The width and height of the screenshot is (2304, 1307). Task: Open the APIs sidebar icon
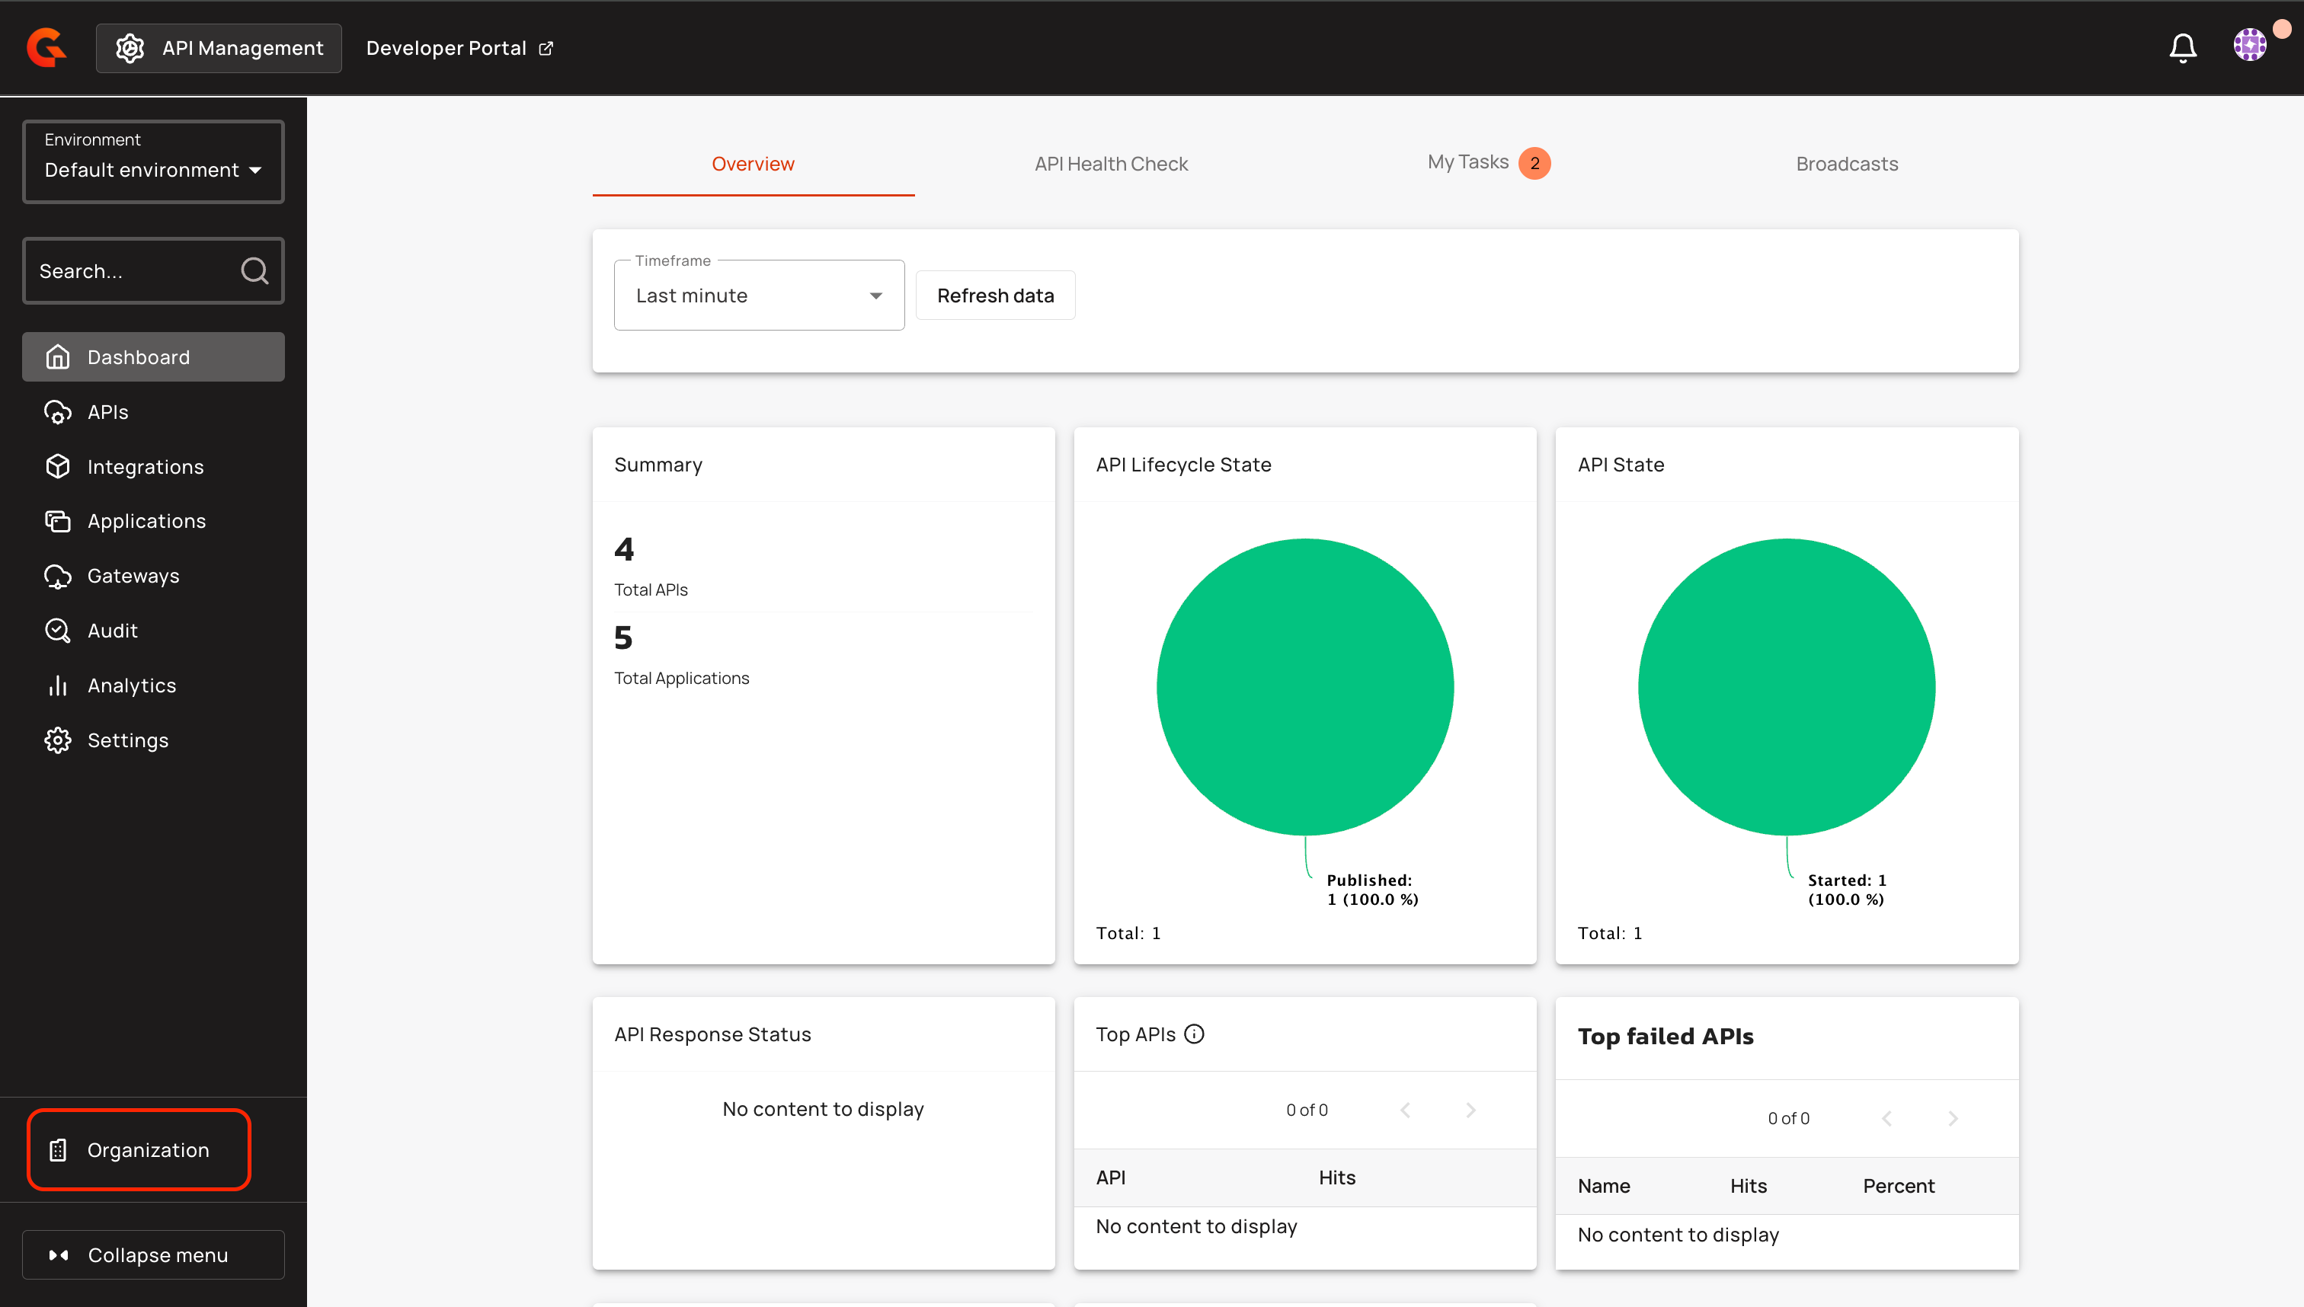coord(58,412)
